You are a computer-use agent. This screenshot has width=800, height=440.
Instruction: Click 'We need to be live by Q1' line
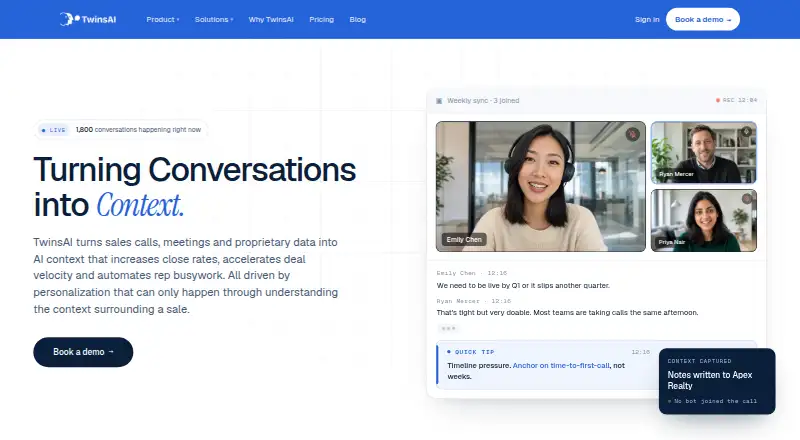[523, 285]
